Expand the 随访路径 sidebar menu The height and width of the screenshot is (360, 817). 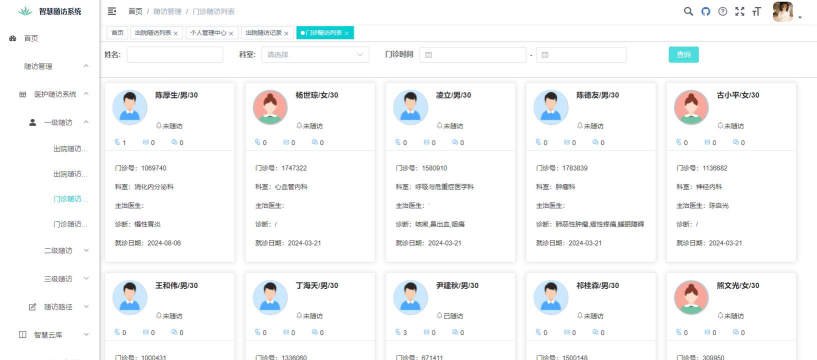tap(49, 307)
